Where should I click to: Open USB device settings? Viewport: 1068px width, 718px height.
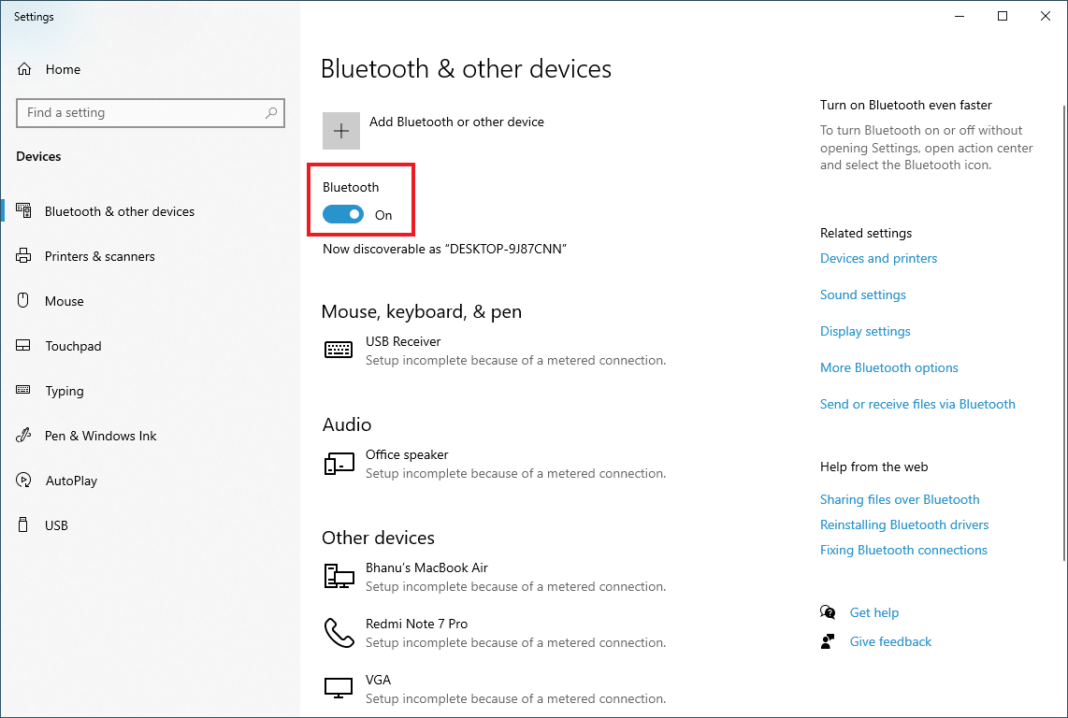[x=24, y=525]
